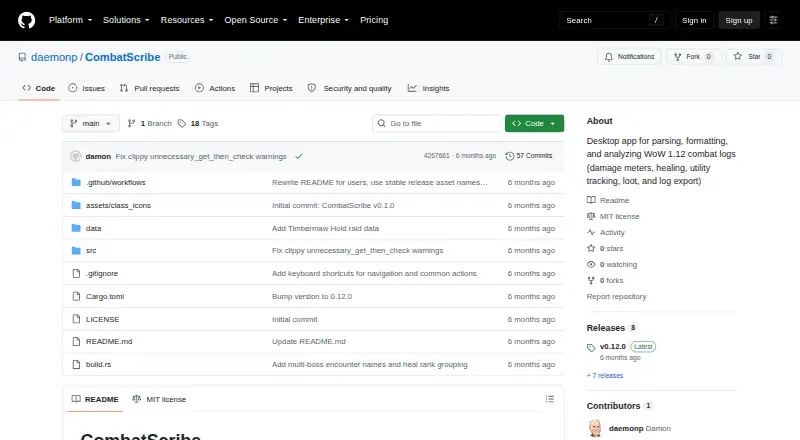The height and width of the screenshot is (440, 800).
Task: Expand the Solutions menu
Action: 126,20
